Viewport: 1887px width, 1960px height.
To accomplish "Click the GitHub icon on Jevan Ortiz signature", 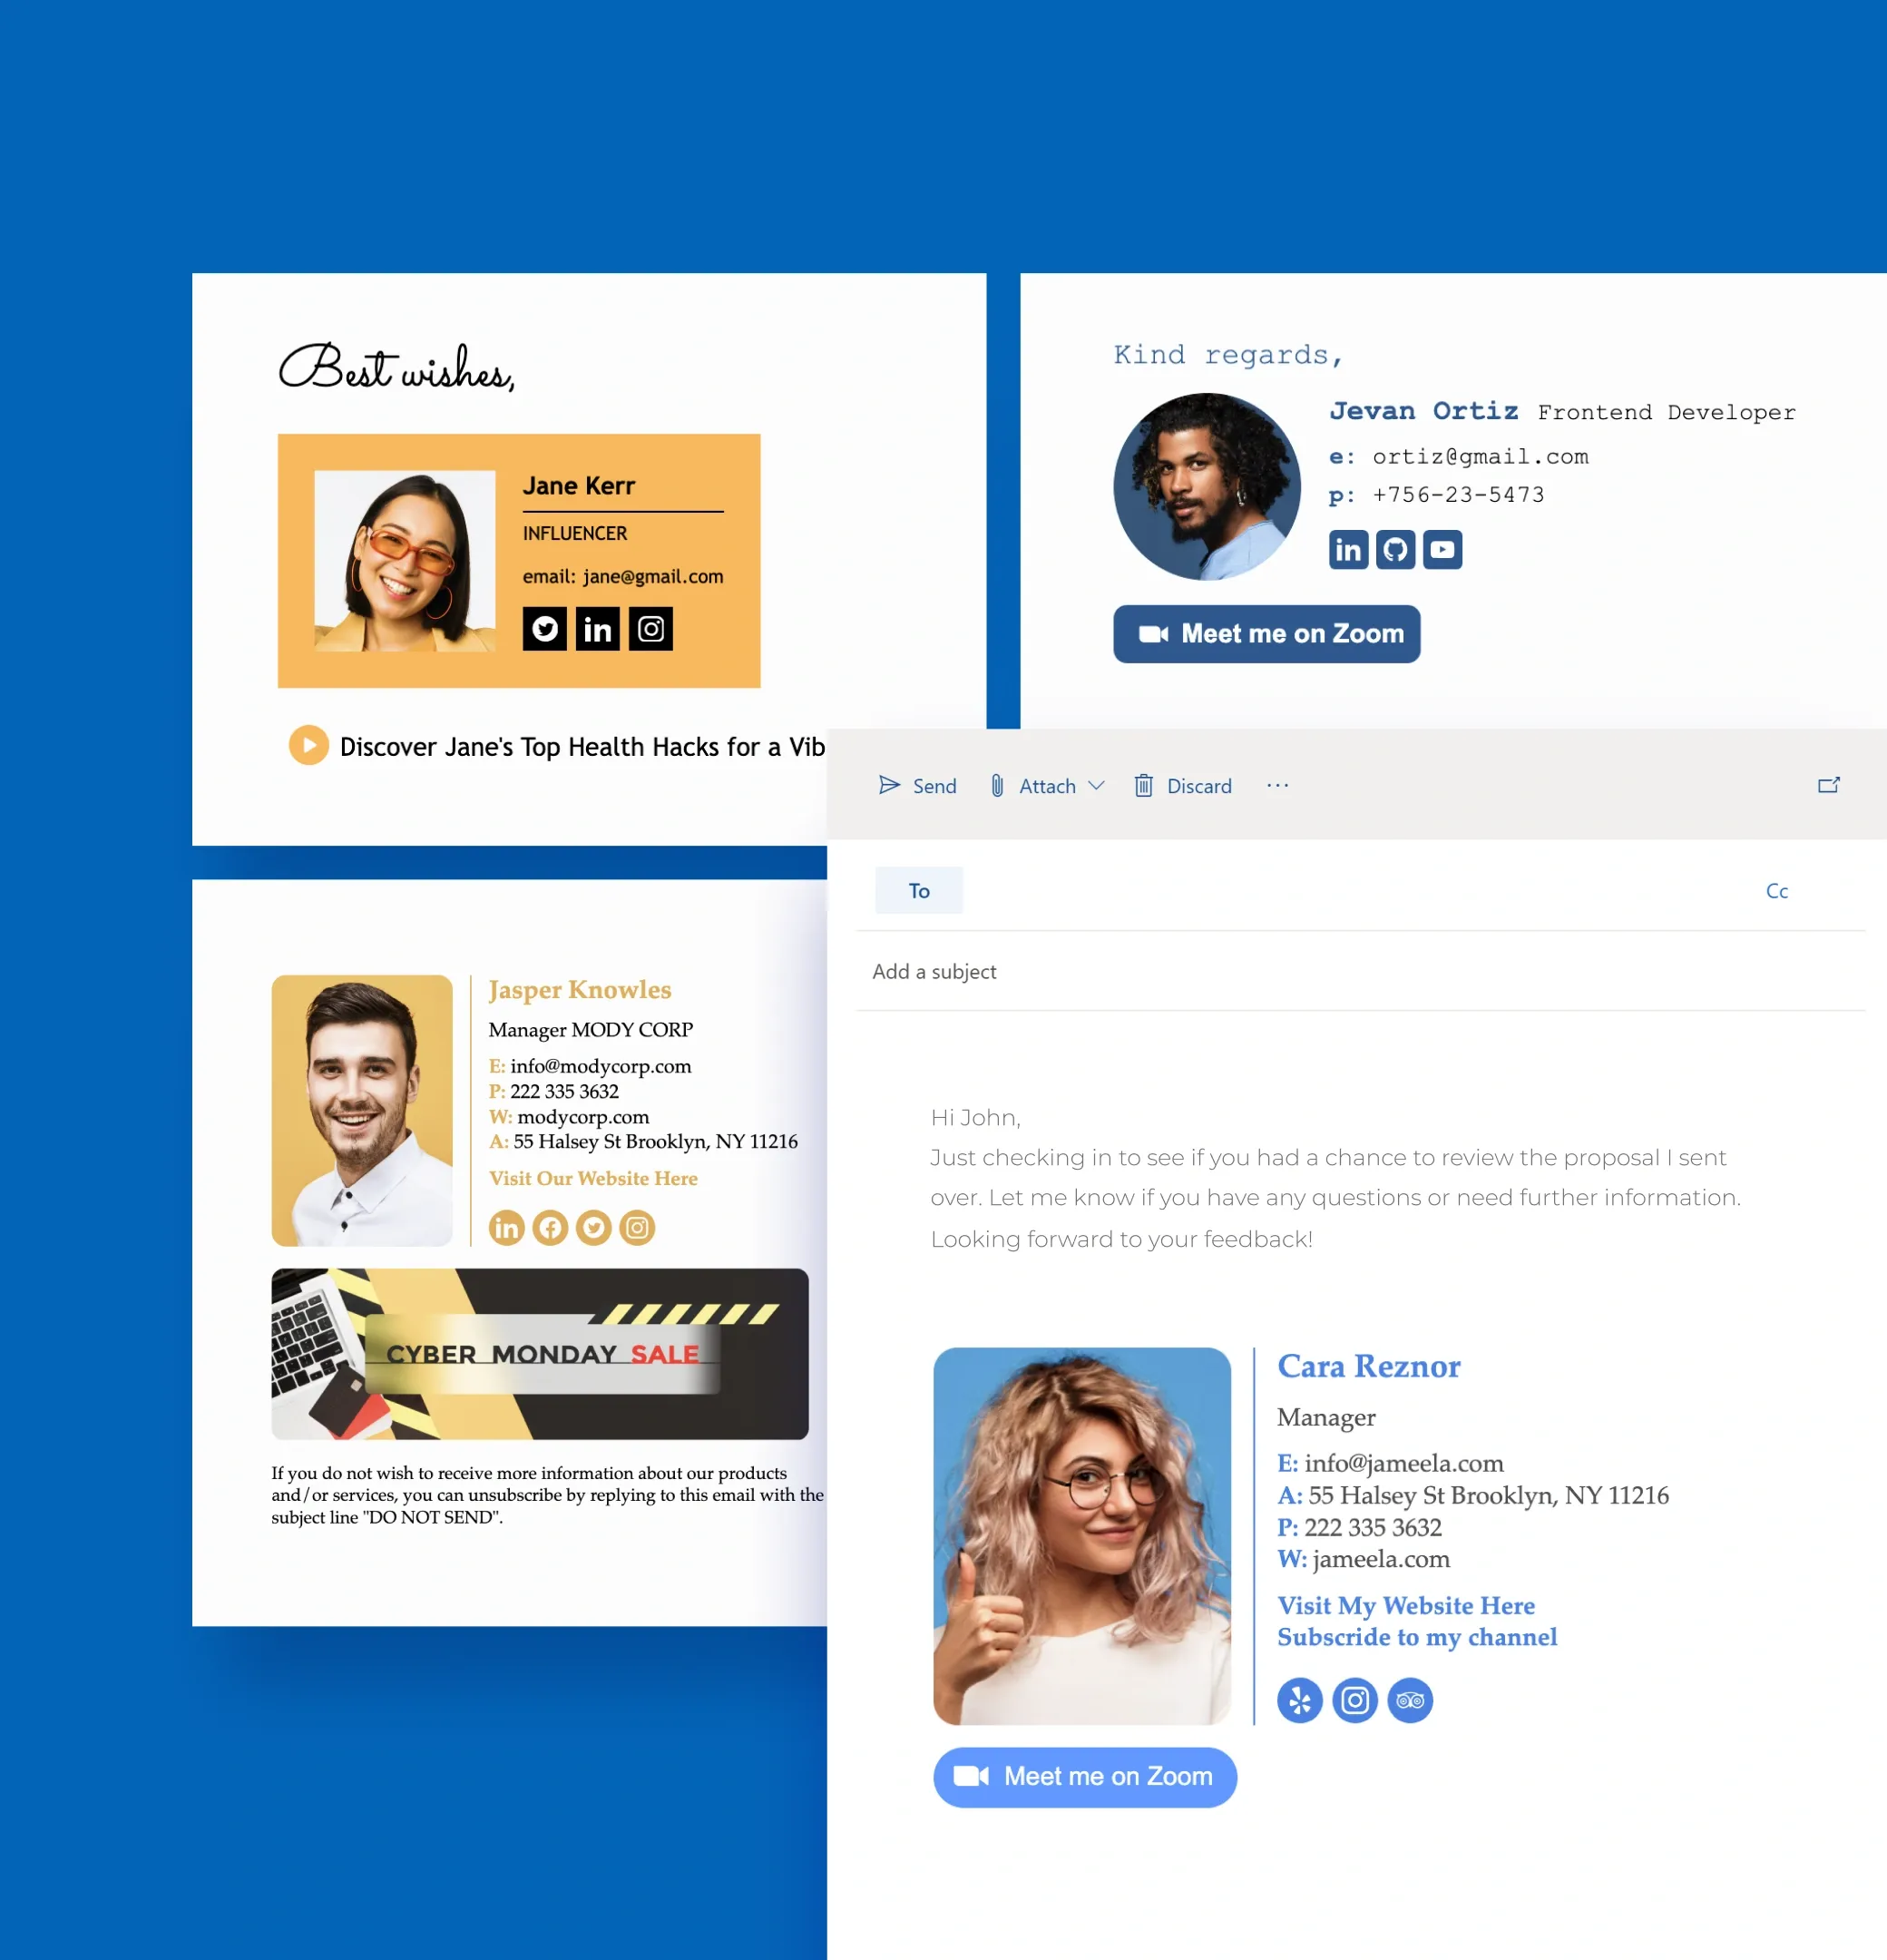I will [x=1392, y=550].
